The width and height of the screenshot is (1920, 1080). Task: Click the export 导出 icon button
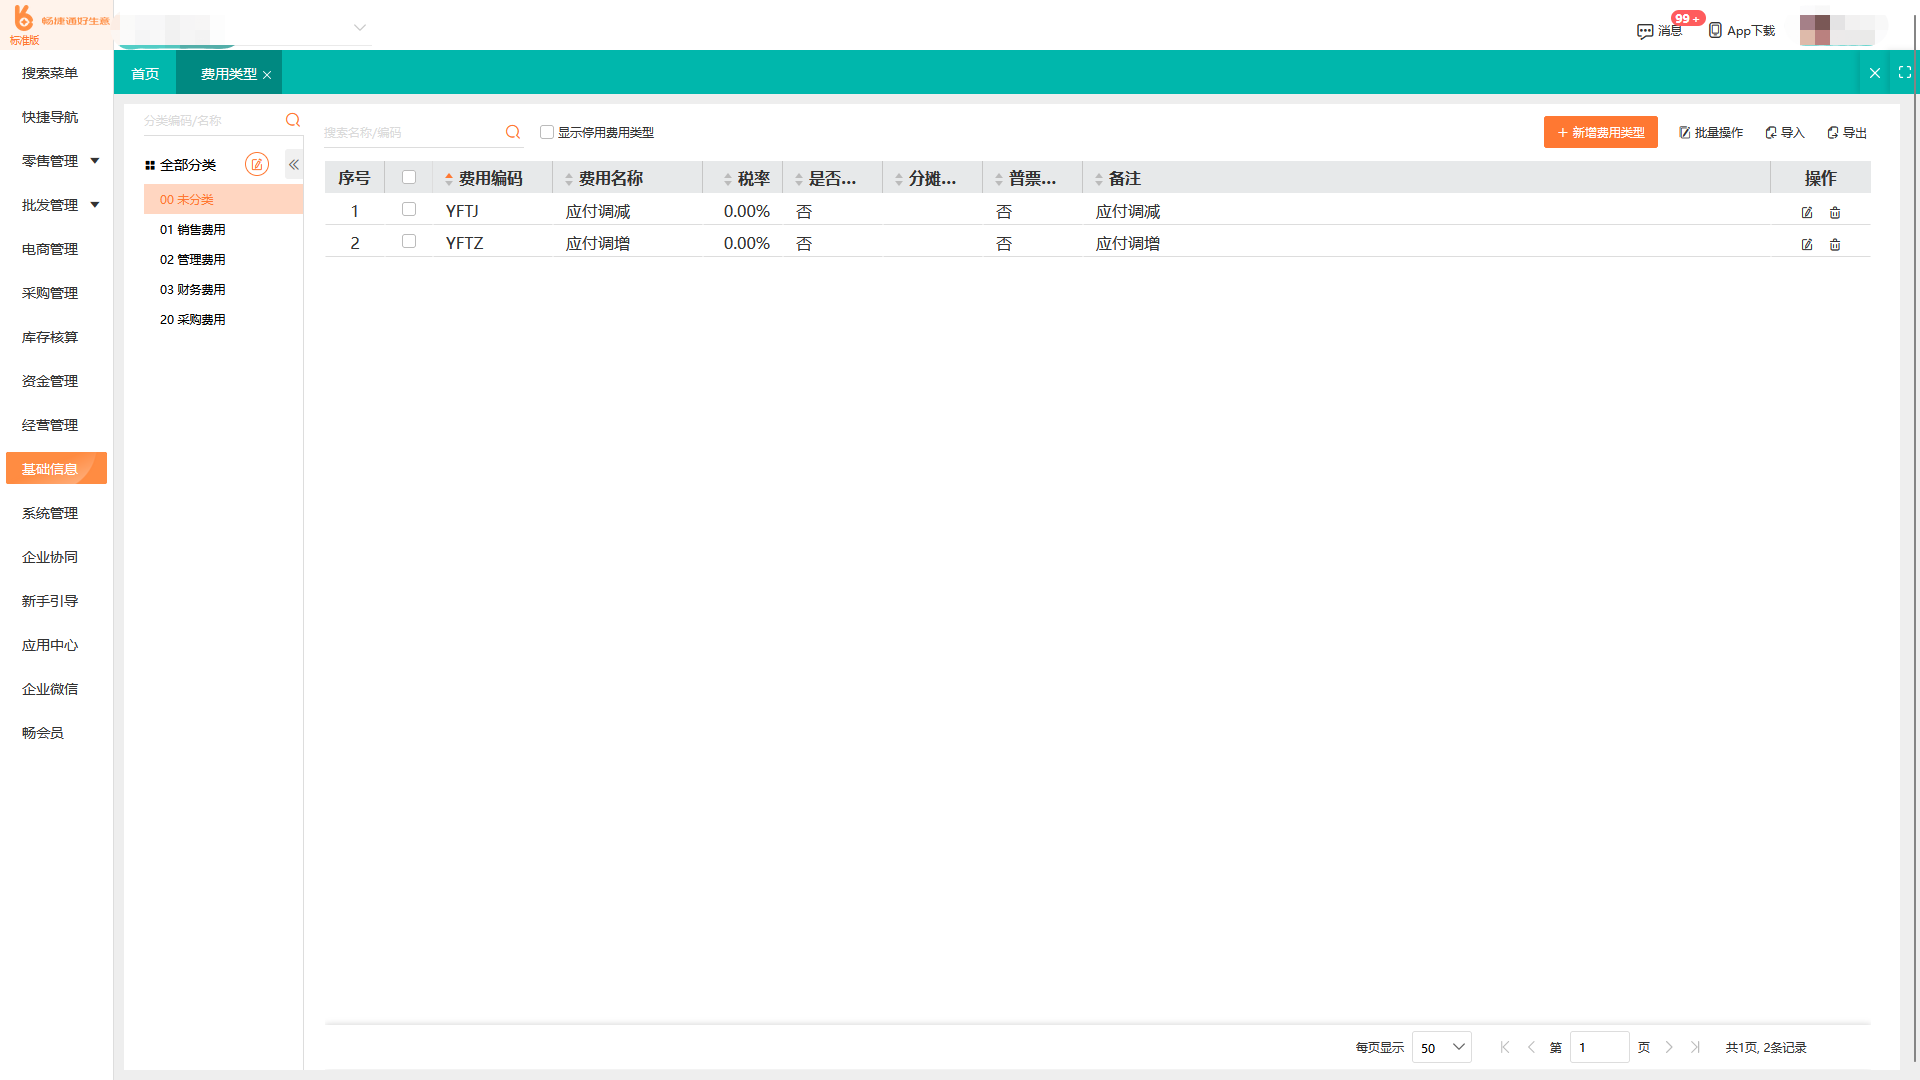click(1846, 132)
